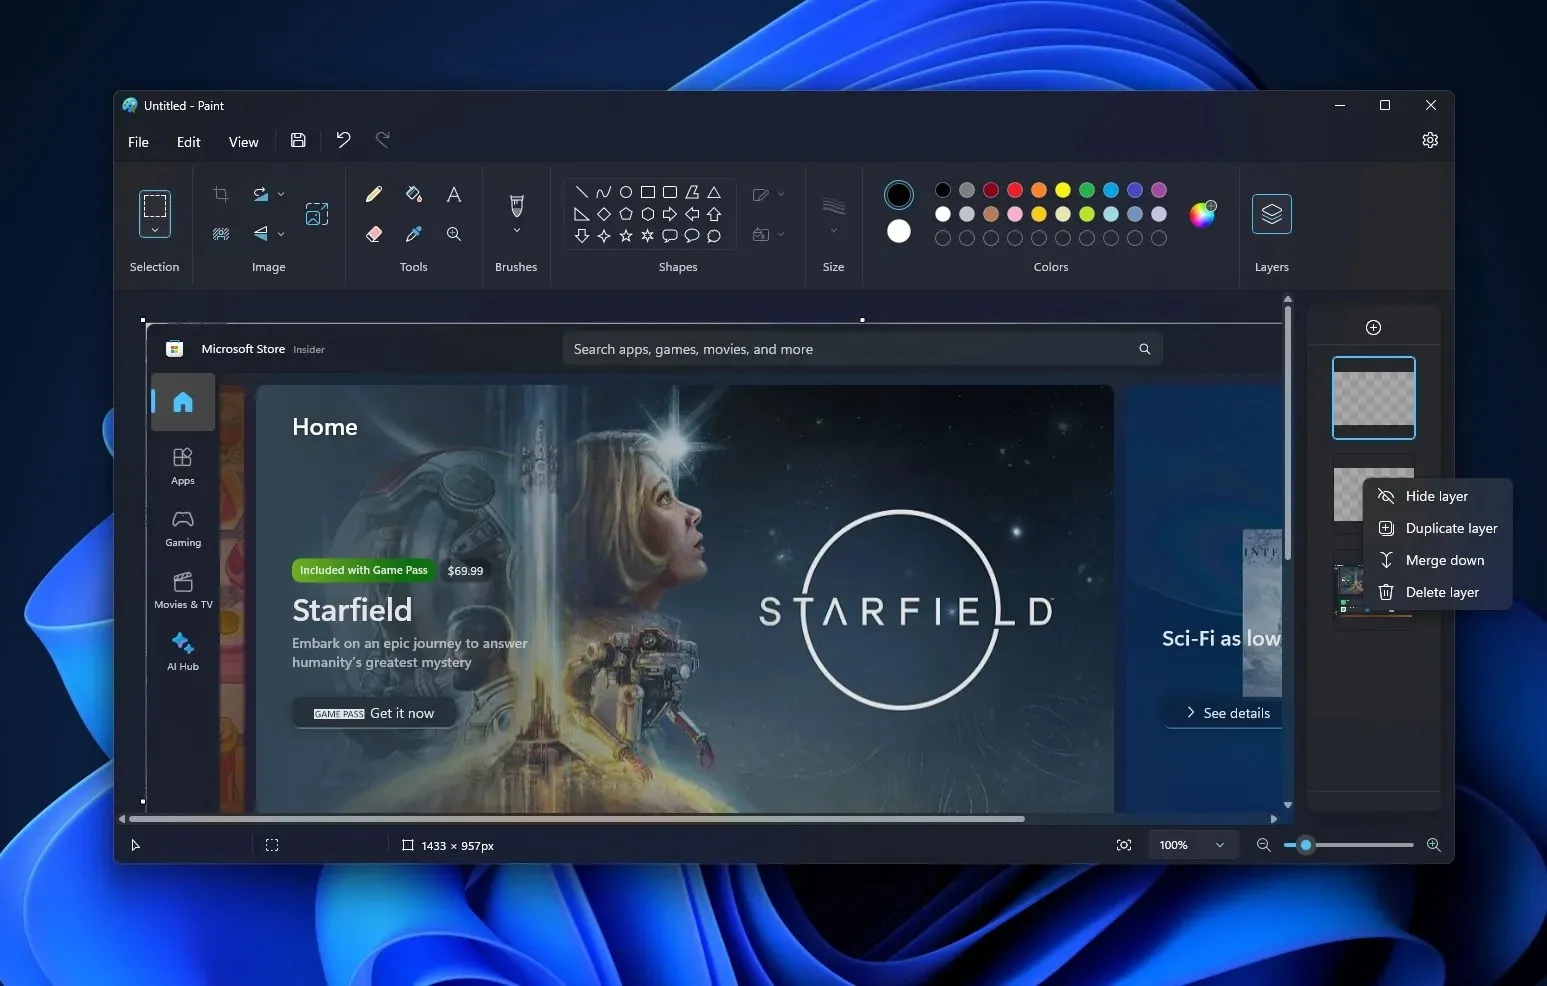Image resolution: width=1547 pixels, height=986 pixels.
Task: Choose the Five-point star shape
Action: [626, 236]
